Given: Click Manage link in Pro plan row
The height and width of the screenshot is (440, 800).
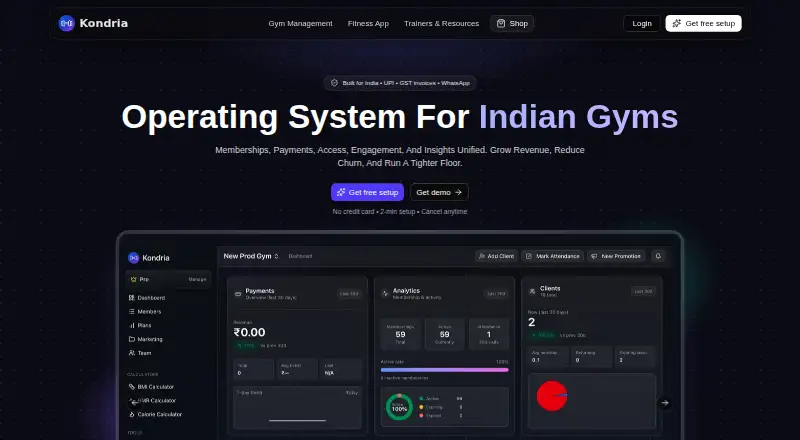Looking at the screenshot, I should (197, 279).
